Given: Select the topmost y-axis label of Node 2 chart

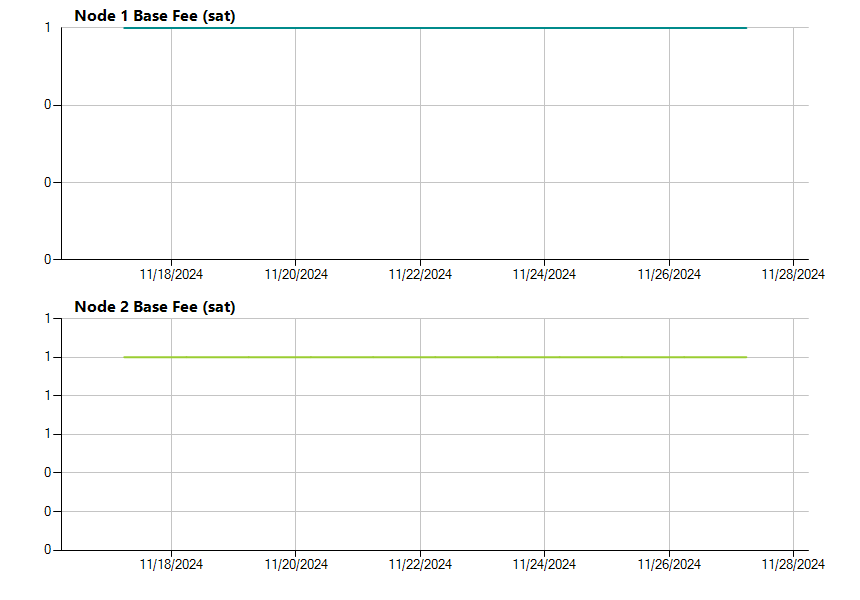Looking at the screenshot, I should pyautogui.click(x=47, y=319).
